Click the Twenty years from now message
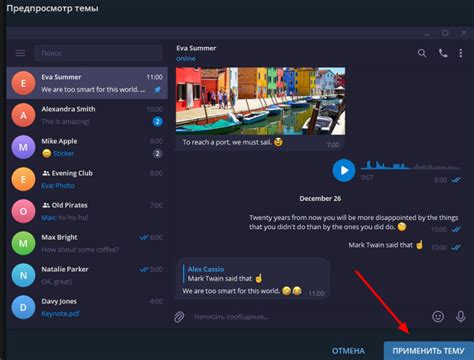Screen dimensions: 474x360 coord(354,222)
